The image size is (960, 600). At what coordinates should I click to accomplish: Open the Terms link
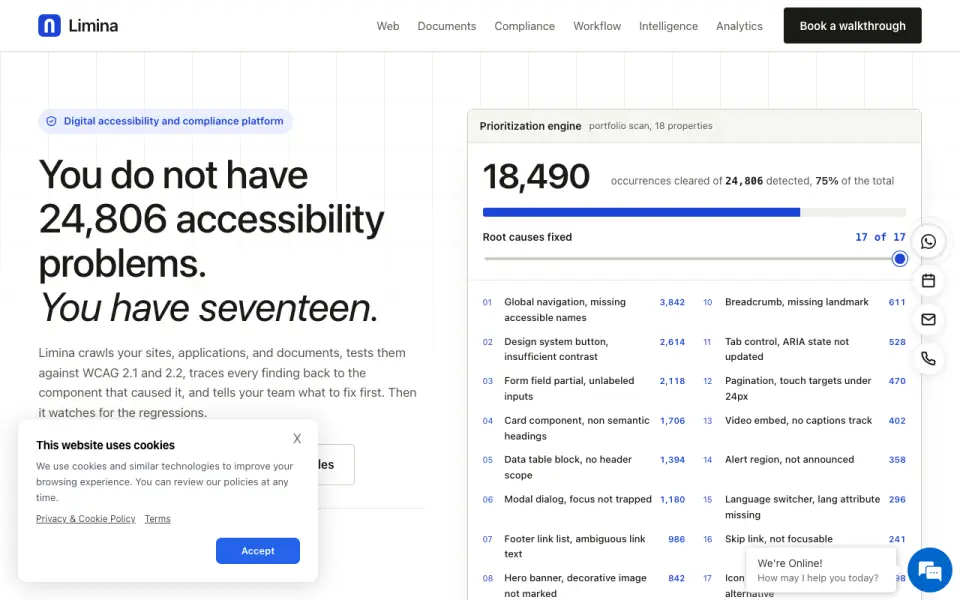point(157,519)
